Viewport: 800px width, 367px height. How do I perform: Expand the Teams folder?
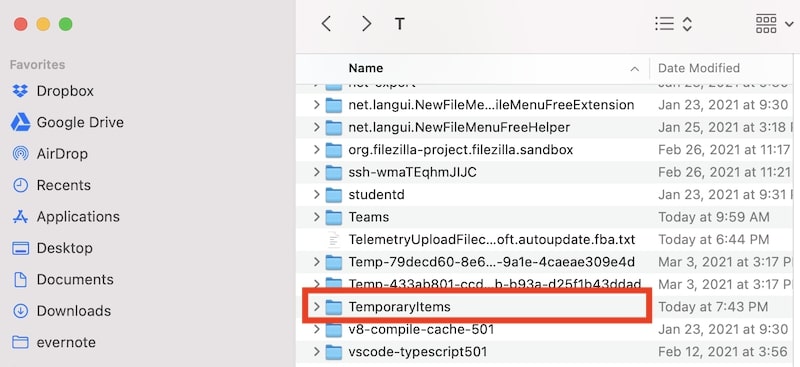click(317, 217)
